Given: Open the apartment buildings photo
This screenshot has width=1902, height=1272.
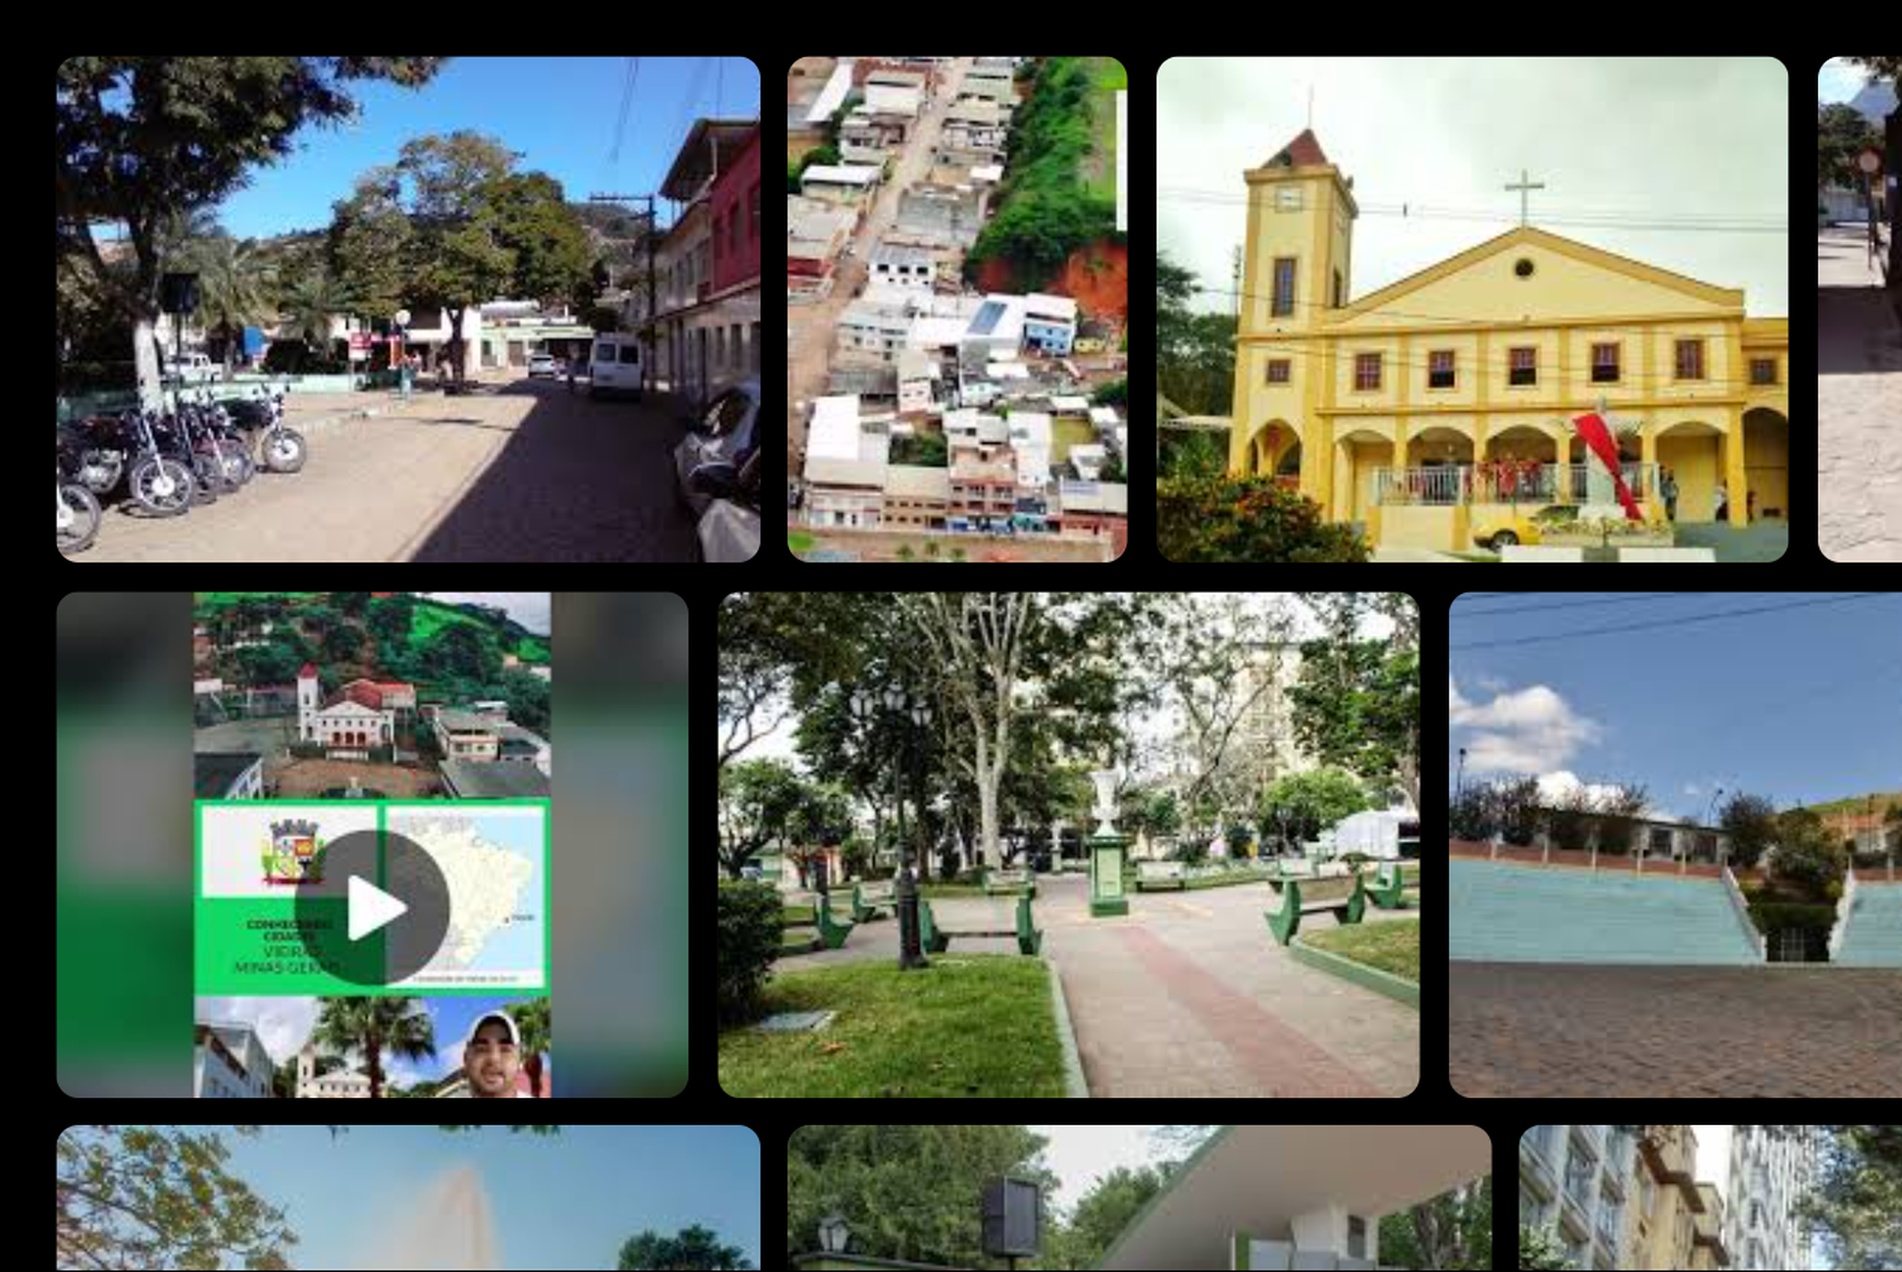Looking at the screenshot, I should point(1710,1198).
